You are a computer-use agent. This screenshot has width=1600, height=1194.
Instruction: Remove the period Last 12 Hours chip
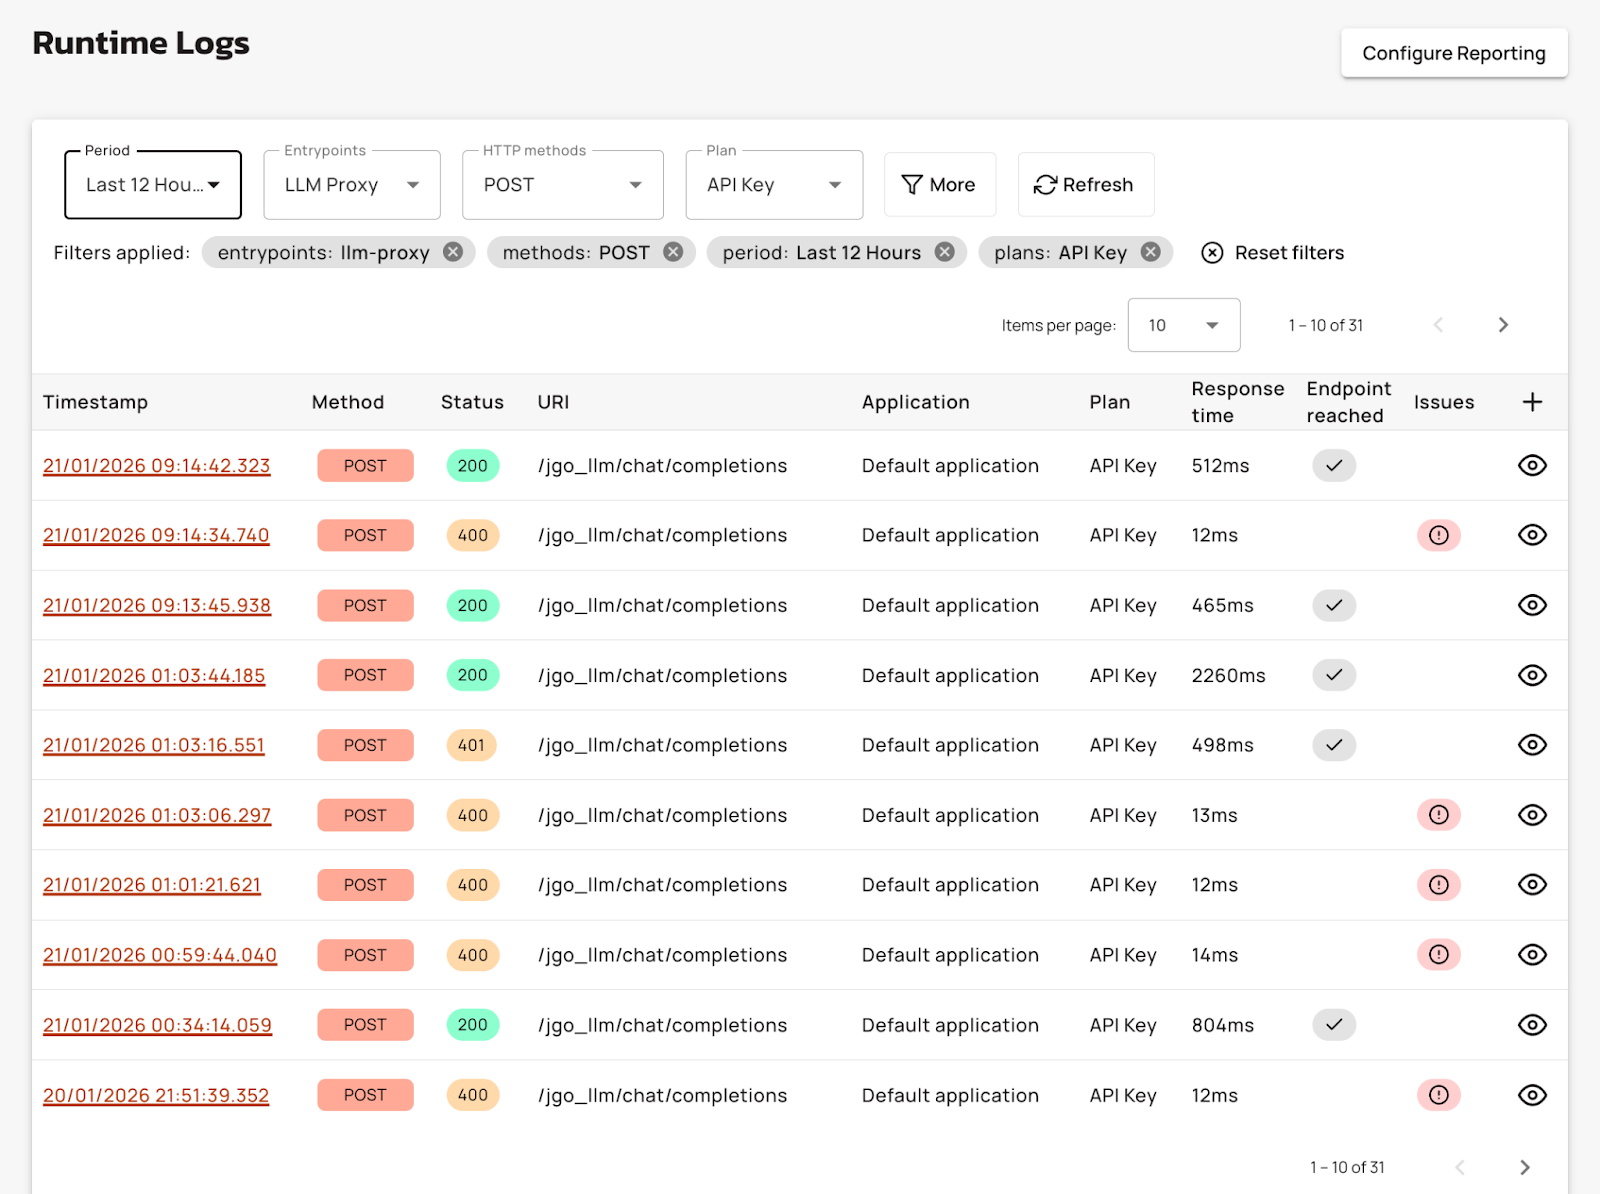coord(944,252)
